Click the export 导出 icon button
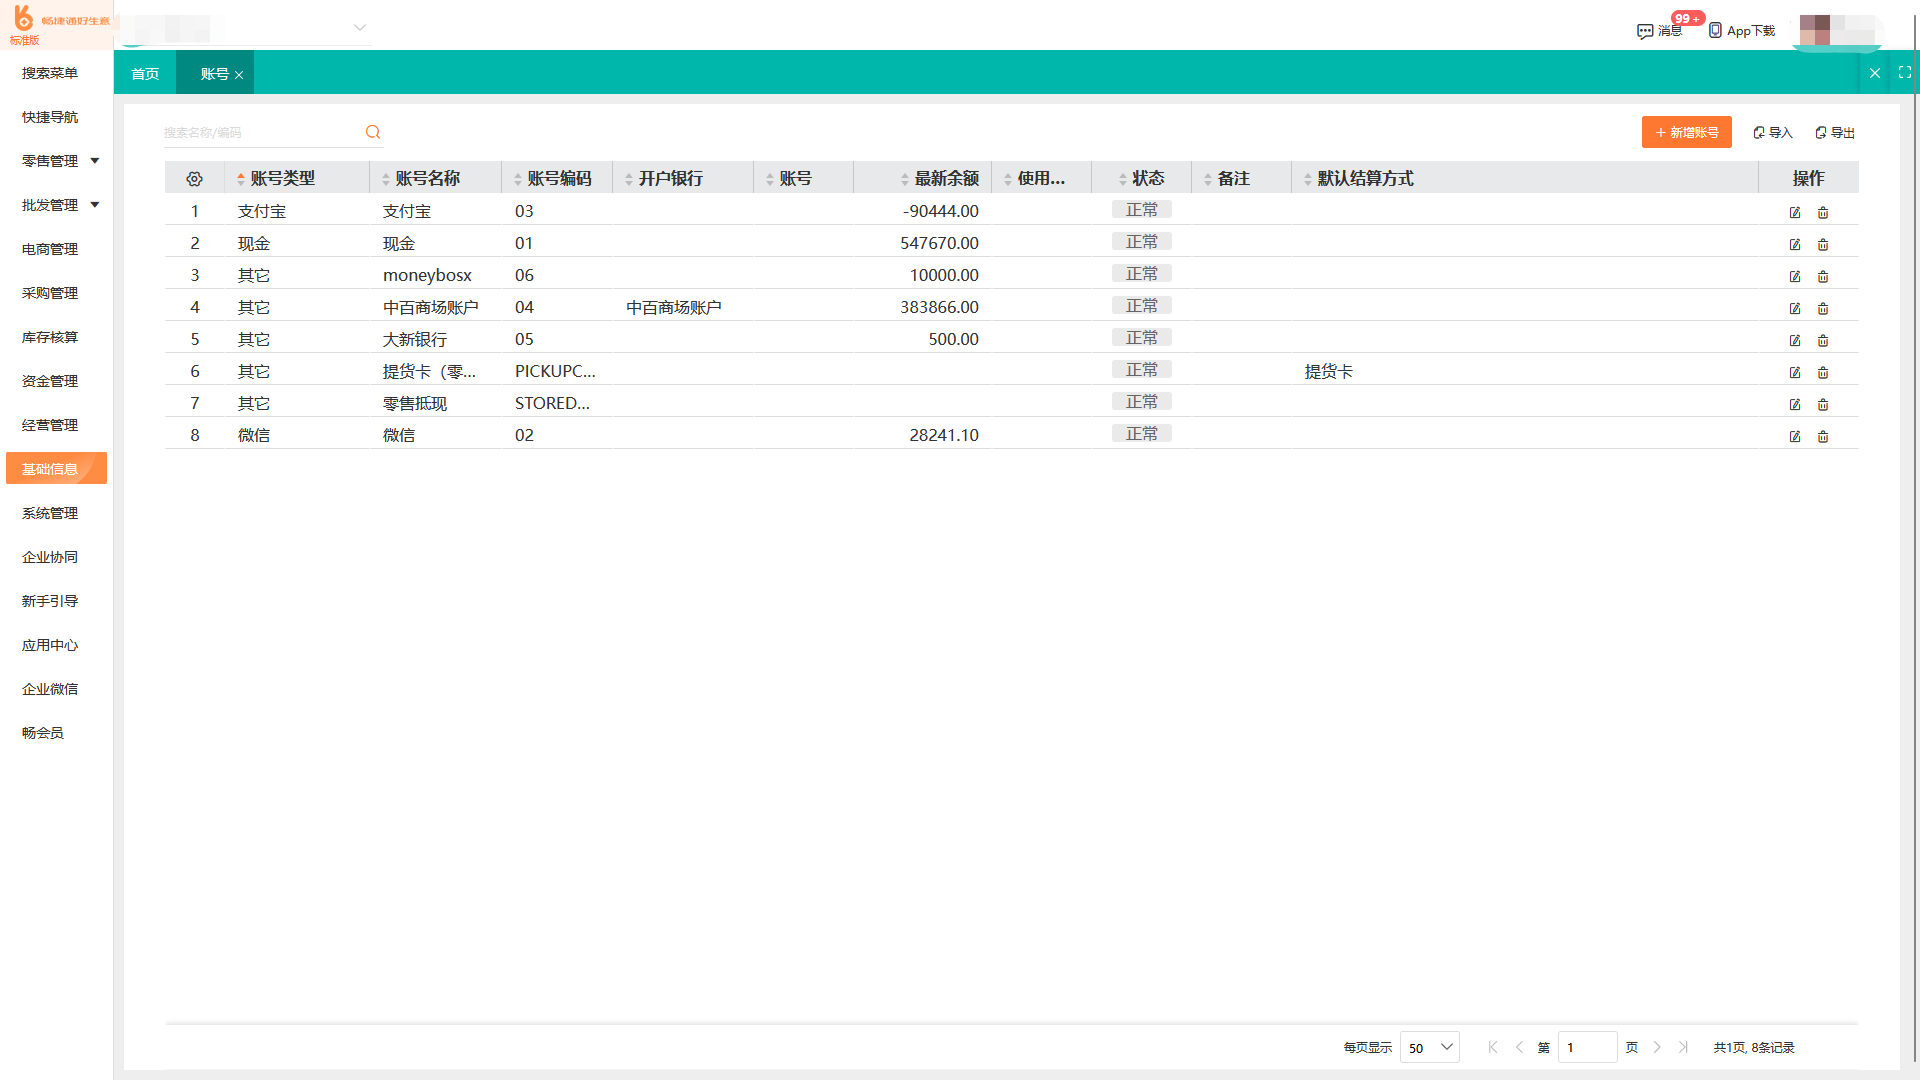The width and height of the screenshot is (1920, 1080). coord(1837,132)
